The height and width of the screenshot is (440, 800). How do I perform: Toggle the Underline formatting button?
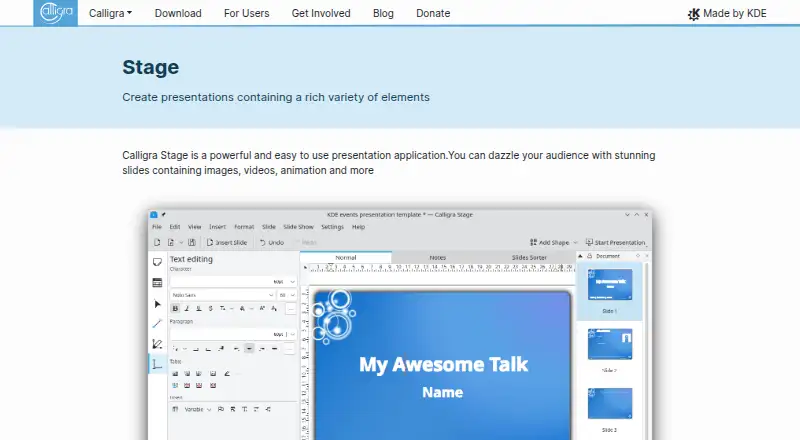pos(198,308)
